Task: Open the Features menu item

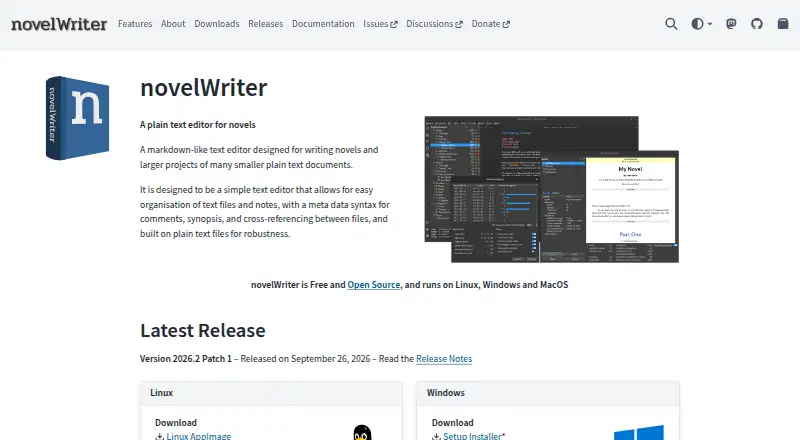Action: pos(135,24)
